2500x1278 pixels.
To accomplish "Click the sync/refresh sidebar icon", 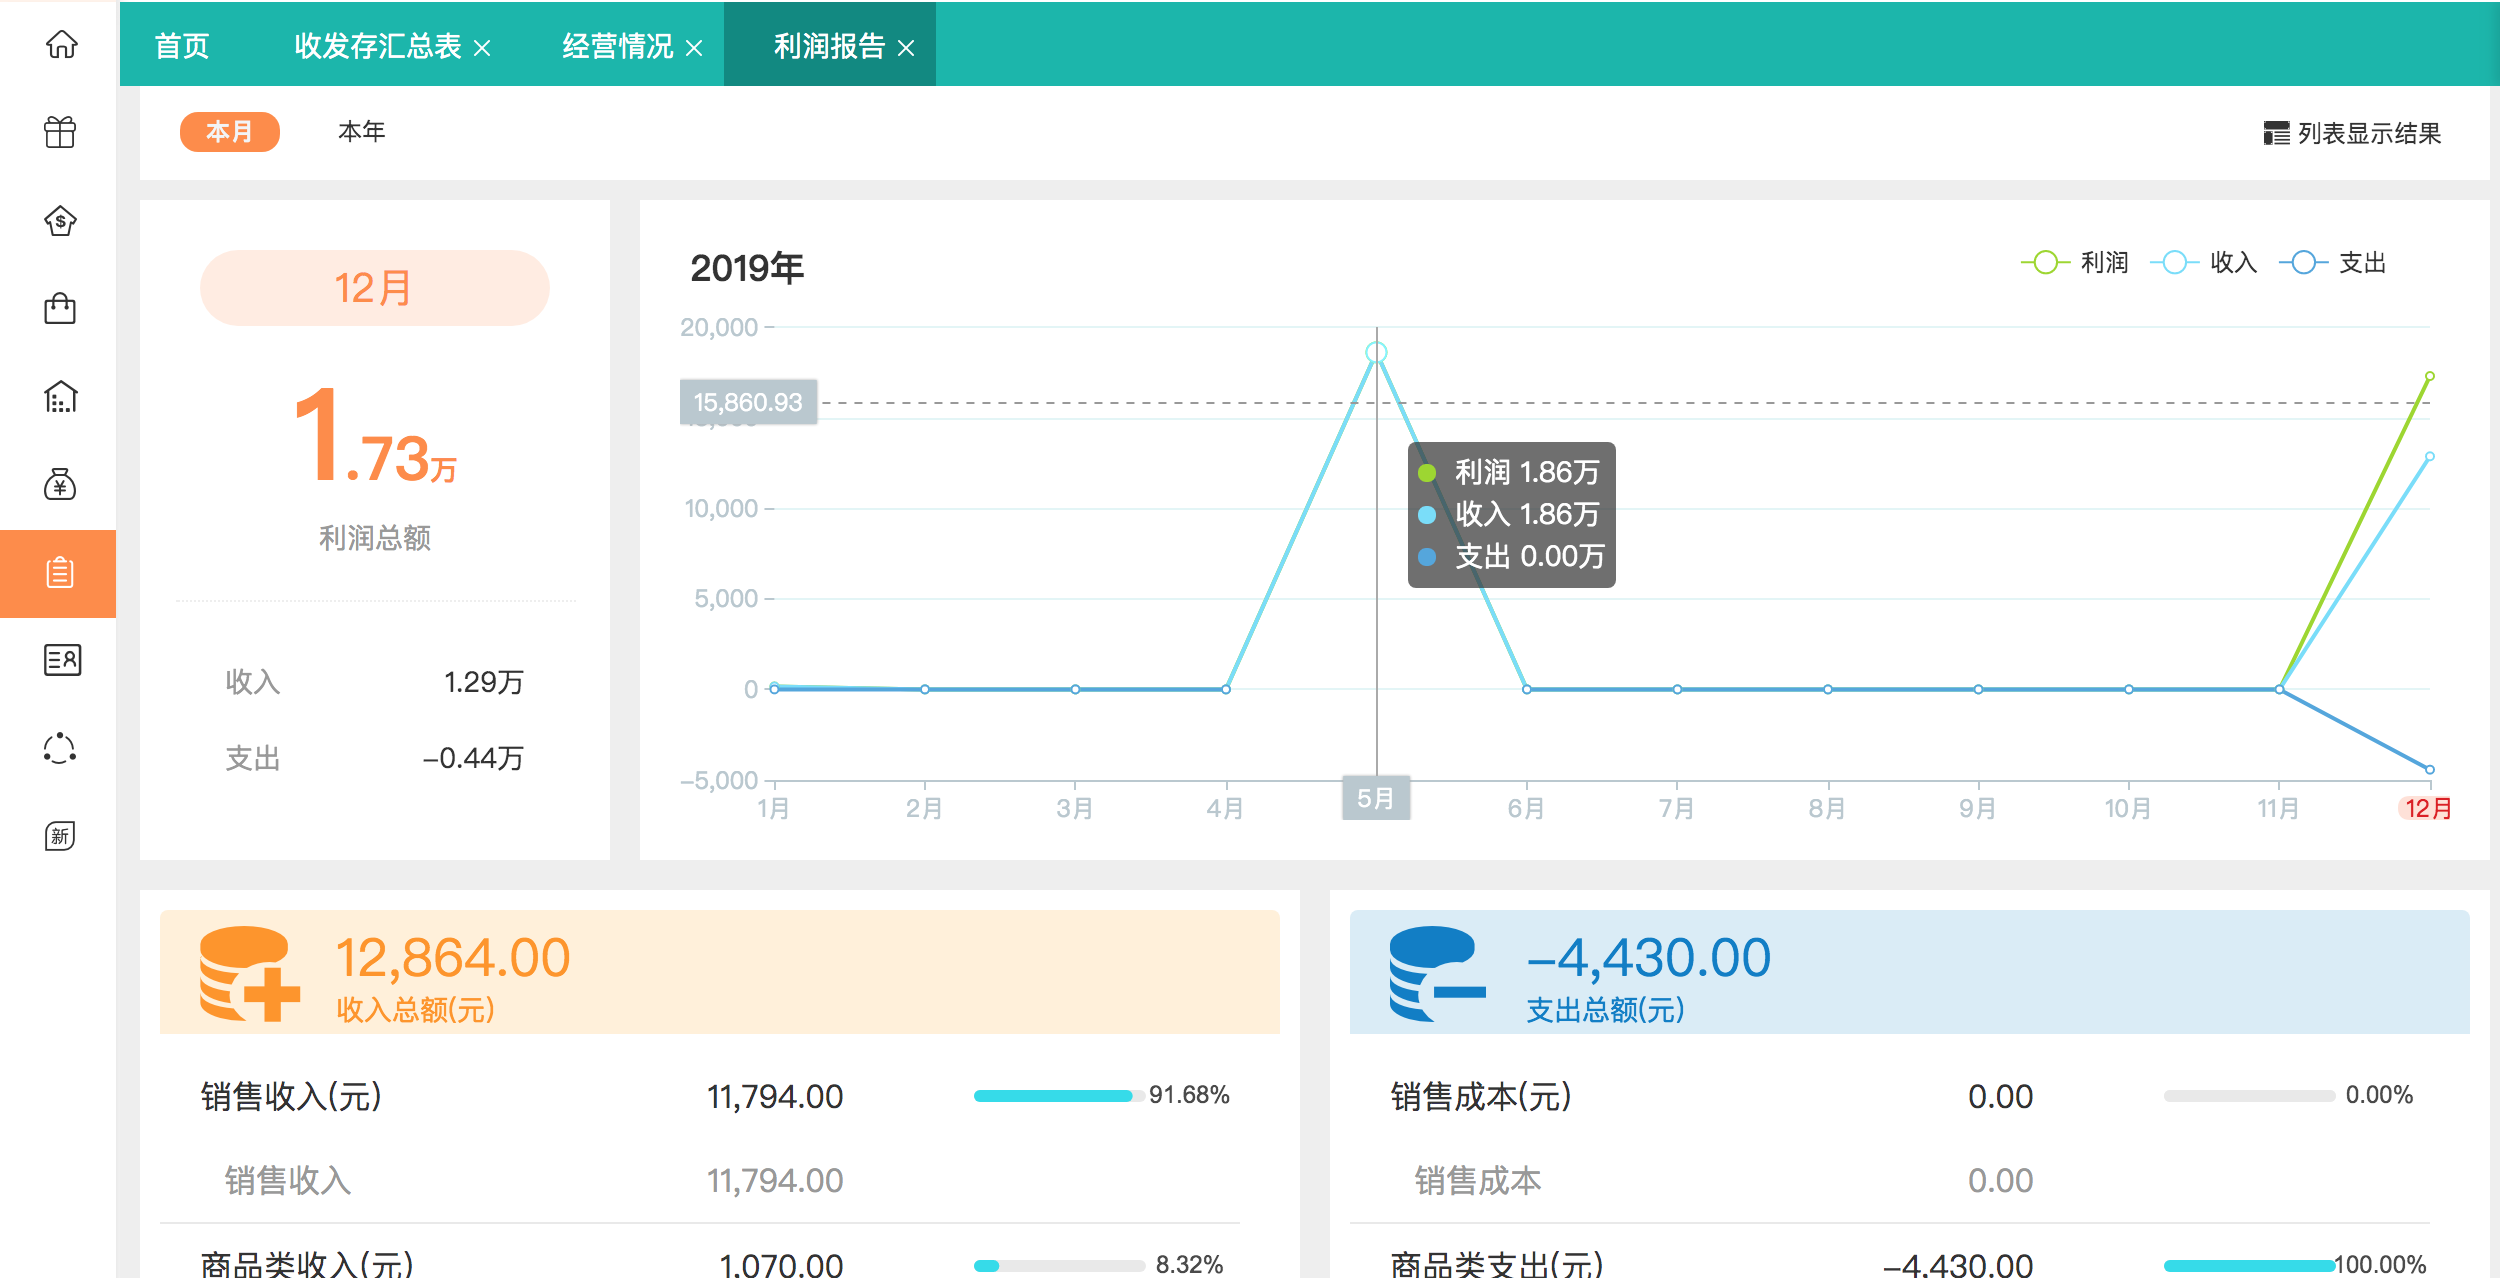I will (x=60, y=748).
